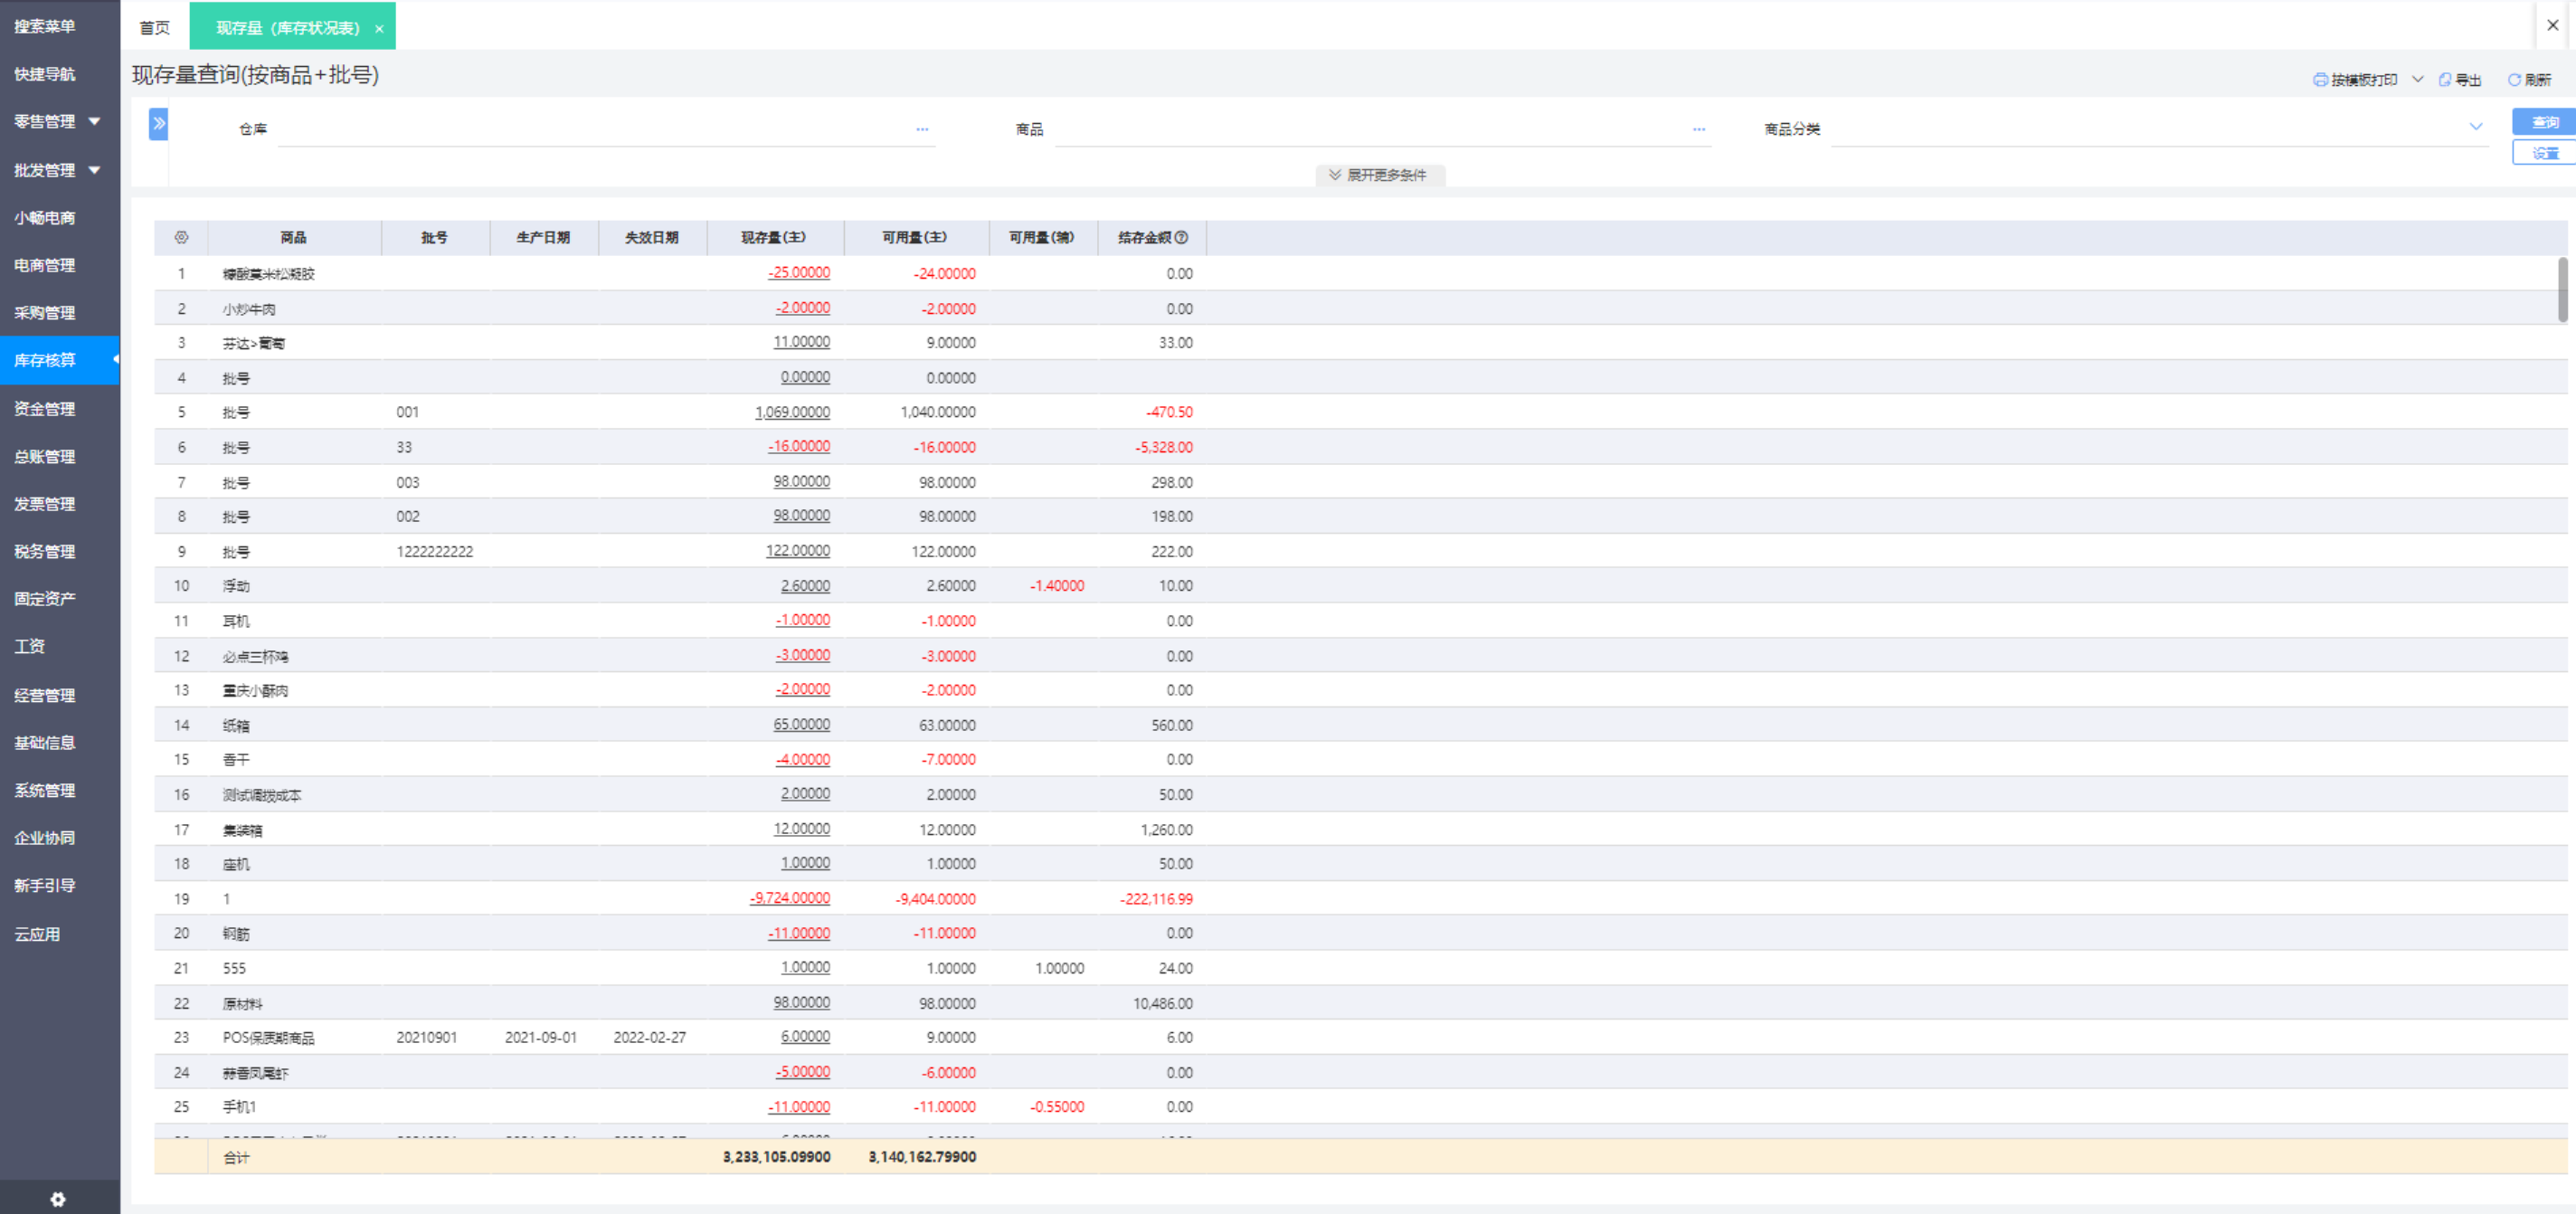Expand 展开更多条件 filter options
The width and height of the screenshot is (2576, 1214).
click(1380, 174)
